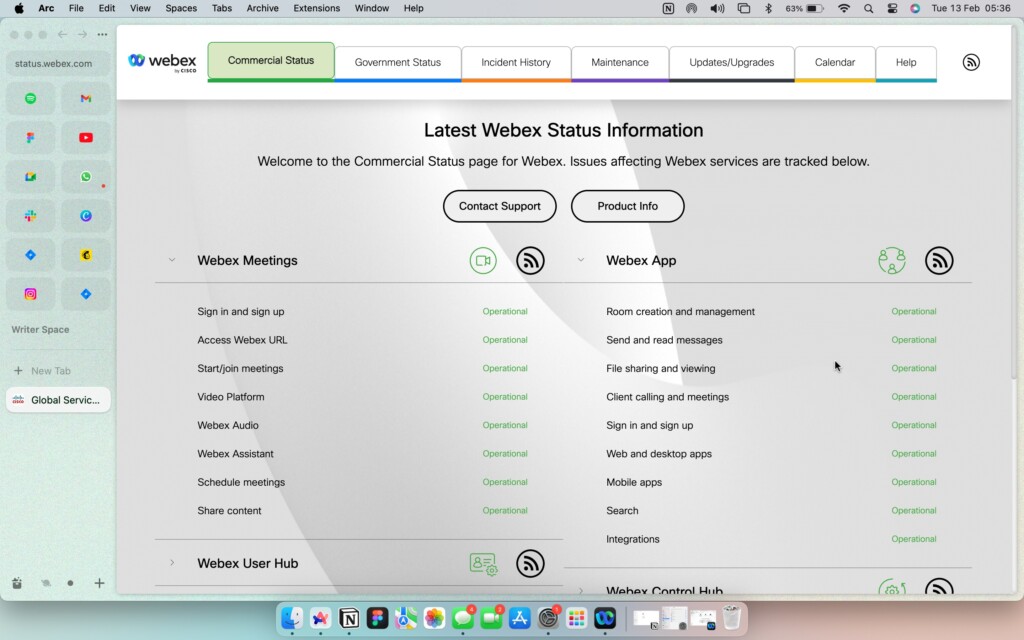Click the Product Info button

tap(628, 206)
